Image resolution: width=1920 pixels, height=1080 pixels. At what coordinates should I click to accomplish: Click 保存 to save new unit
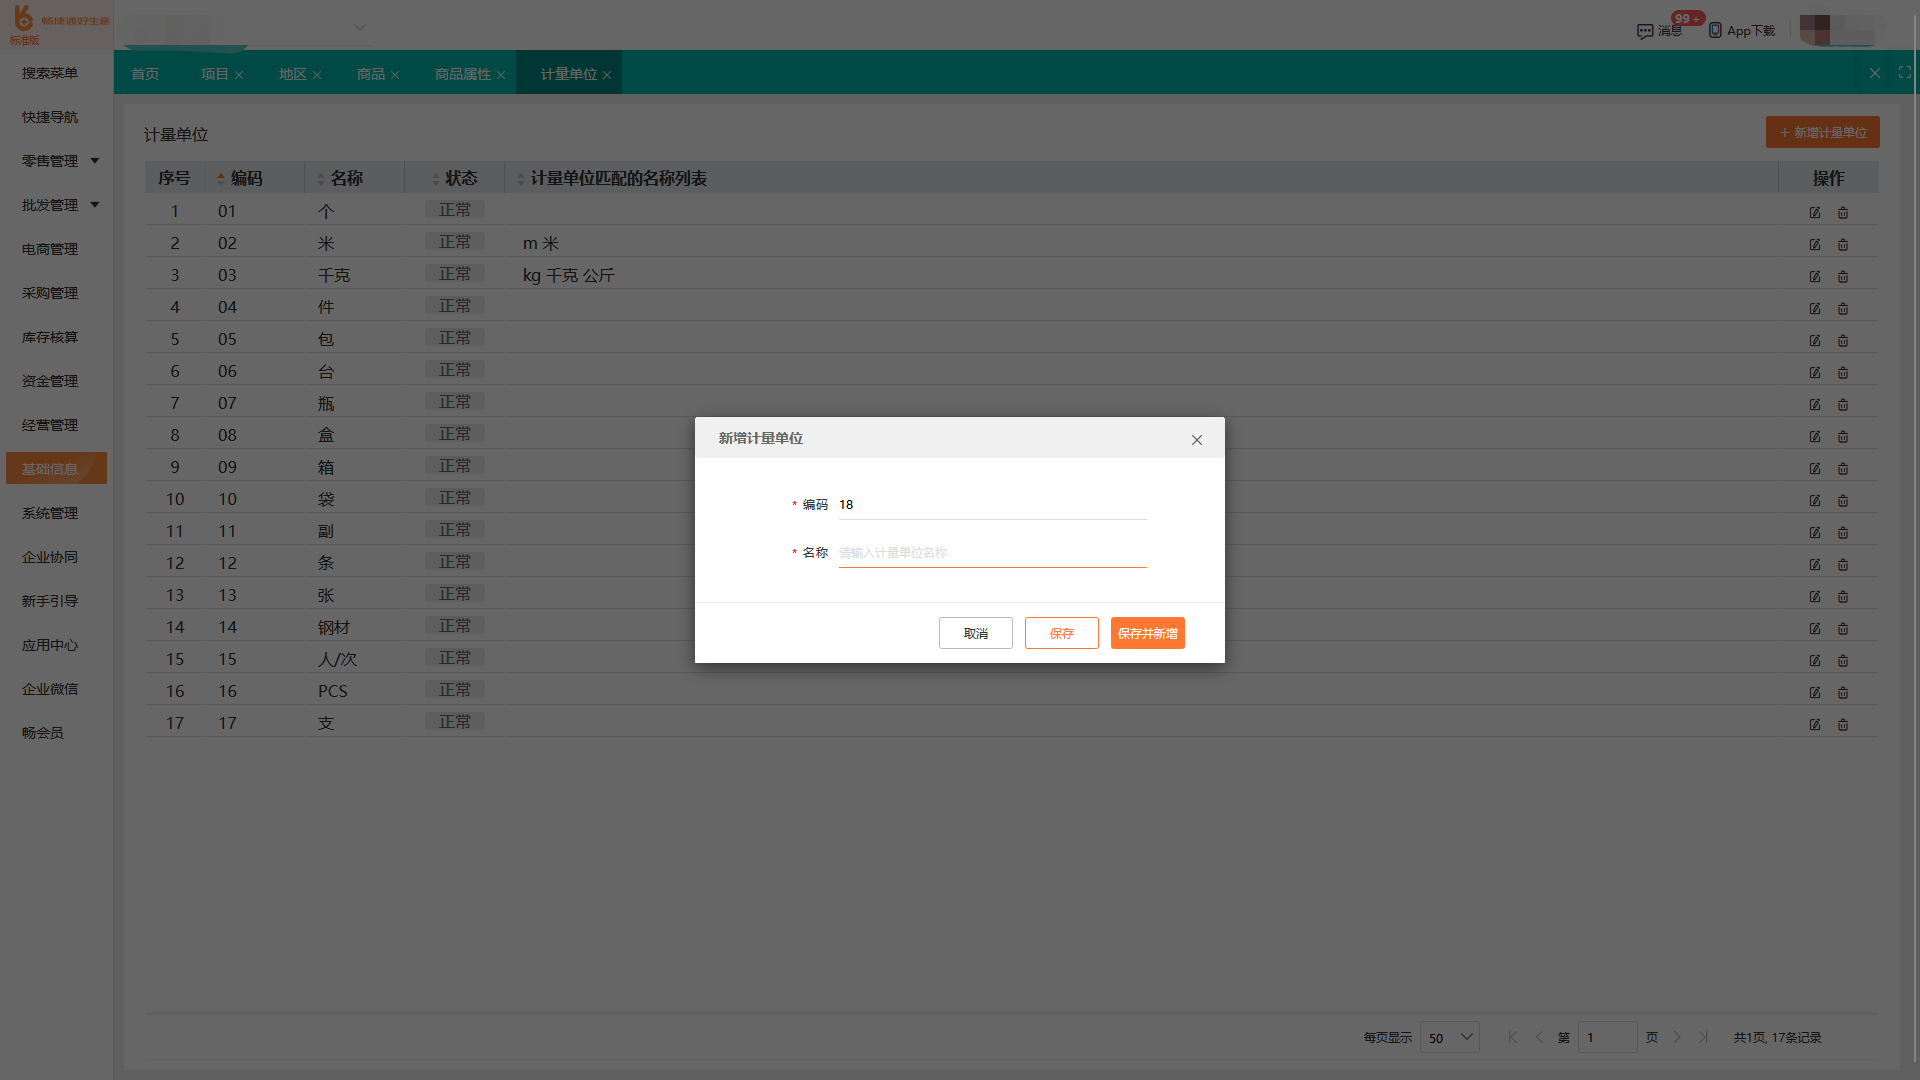tap(1062, 633)
